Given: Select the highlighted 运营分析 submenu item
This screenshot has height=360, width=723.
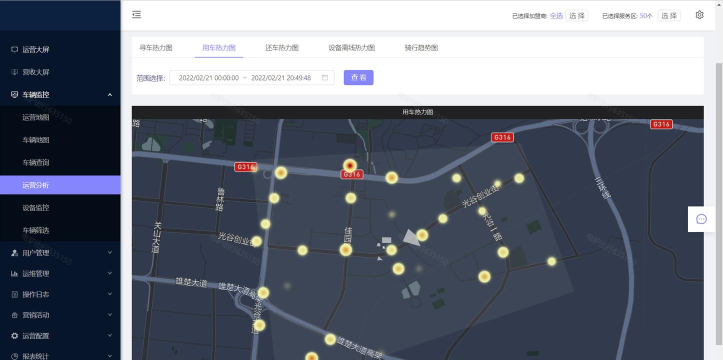Looking at the screenshot, I should [x=60, y=185].
